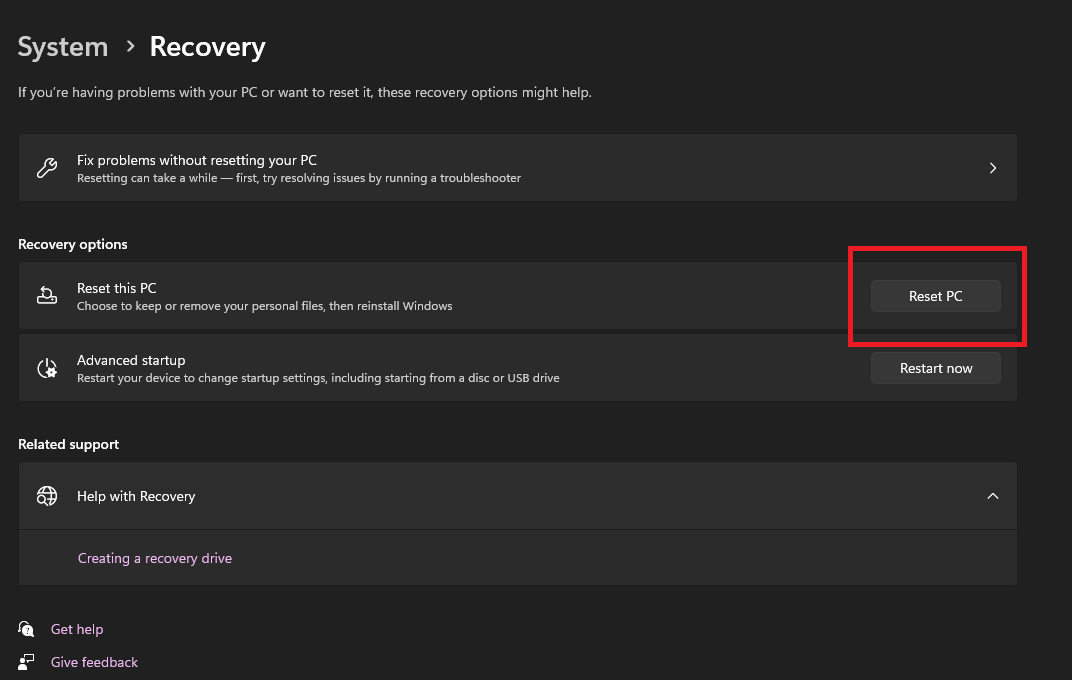Collapse the Help with Recovery panel
The width and height of the screenshot is (1072, 680).
(x=992, y=495)
